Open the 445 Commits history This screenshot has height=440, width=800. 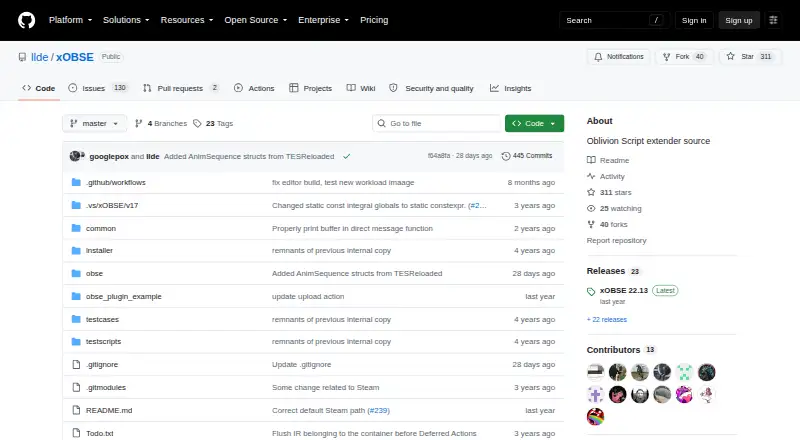[527, 156]
